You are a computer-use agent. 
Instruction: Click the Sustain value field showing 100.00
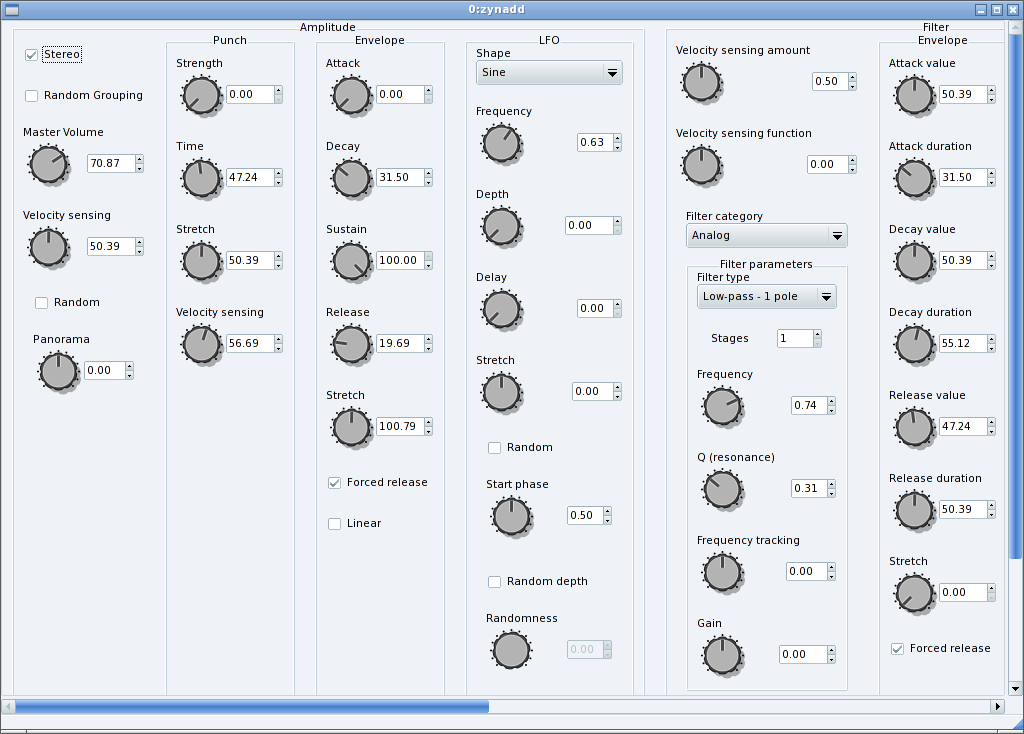[399, 261]
